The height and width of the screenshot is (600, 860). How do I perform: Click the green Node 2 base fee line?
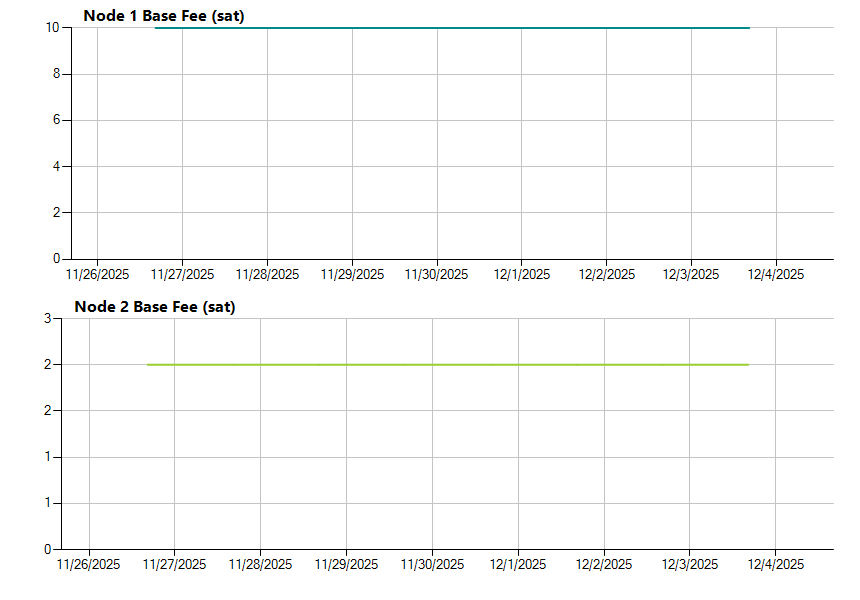(x=448, y=365)
